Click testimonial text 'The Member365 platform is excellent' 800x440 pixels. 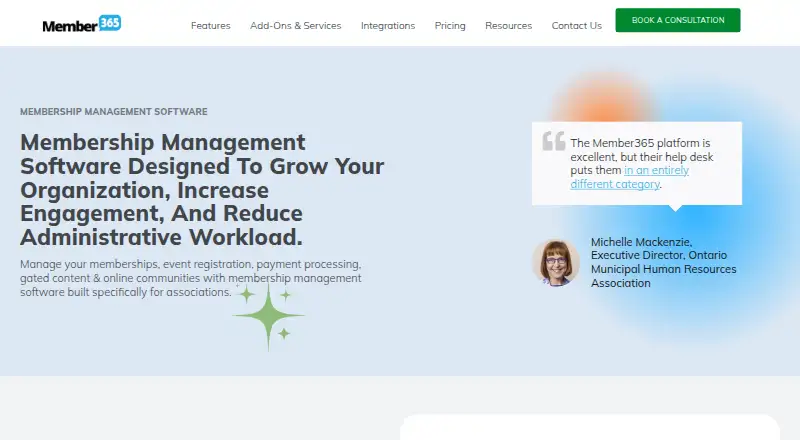coord(641,163)
